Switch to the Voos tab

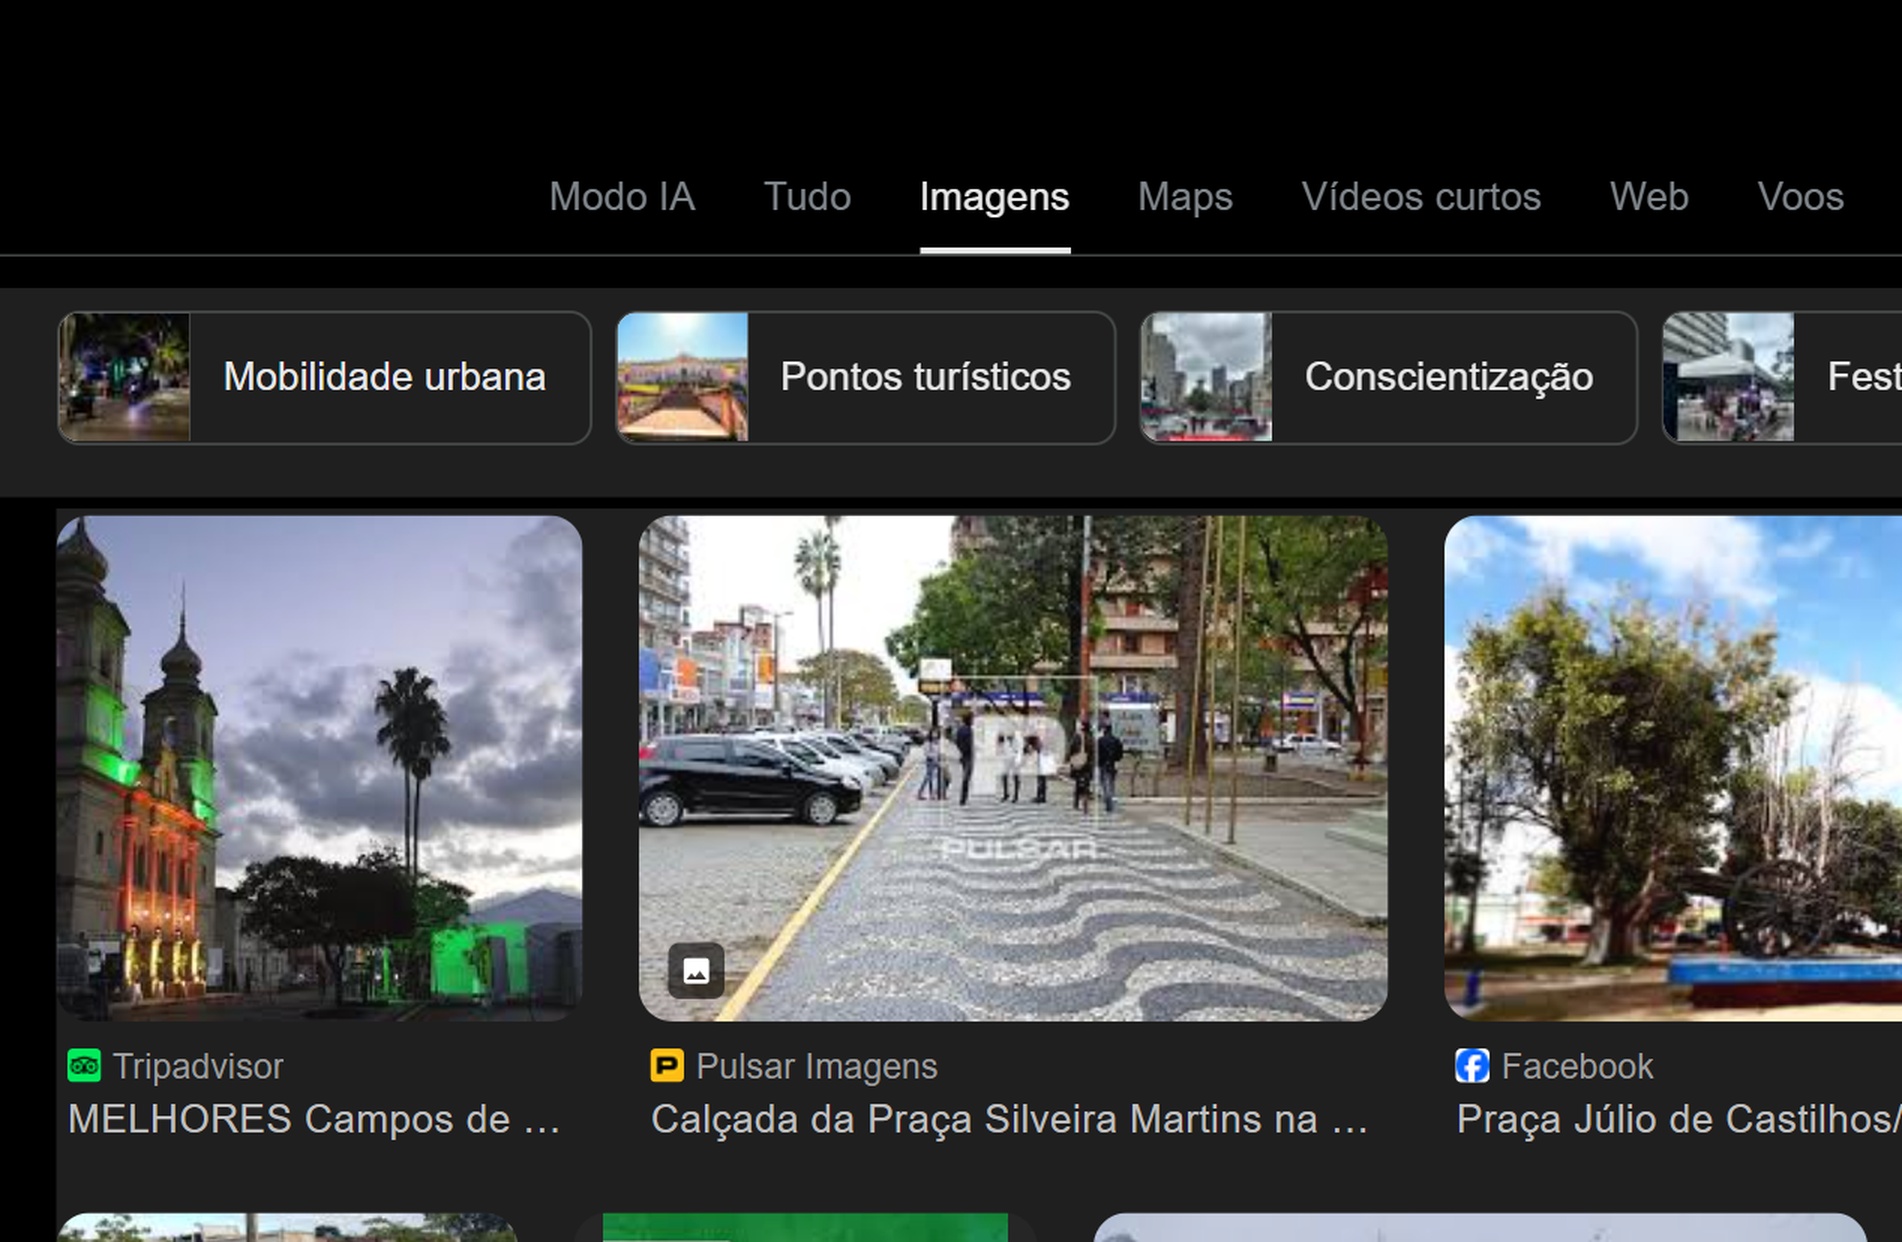point(1800,197)
